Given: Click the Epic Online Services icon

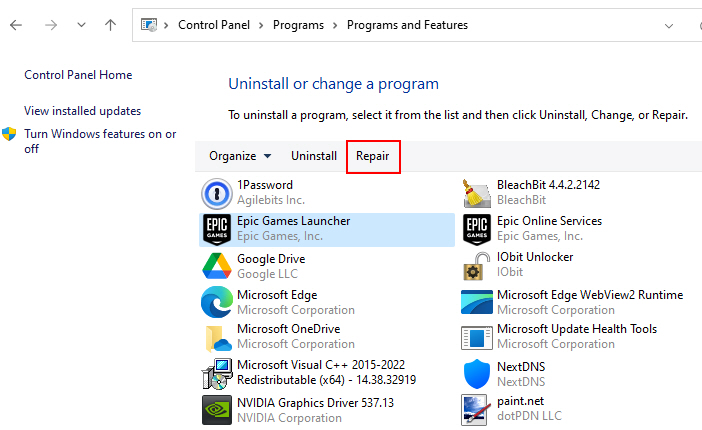Looking at the screenshot, I should pos(476,230).
